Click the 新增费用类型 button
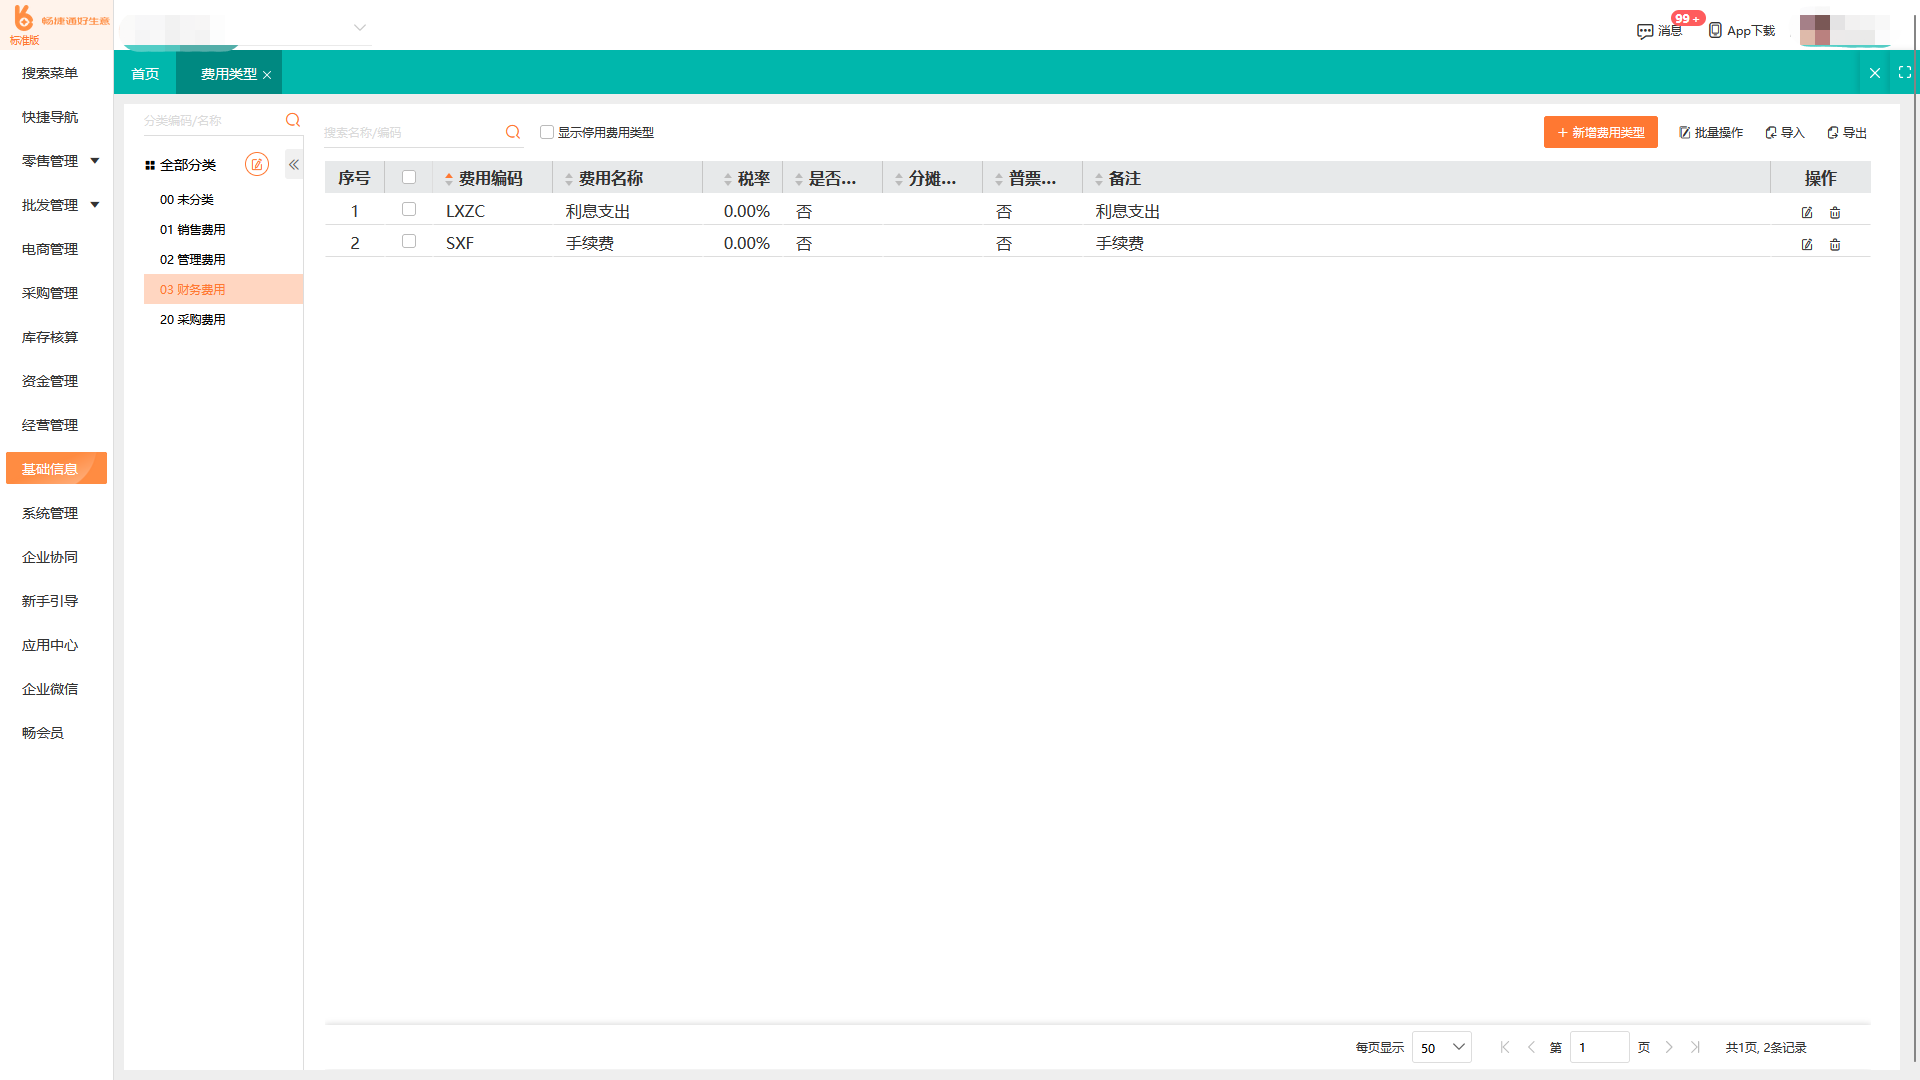This screenshot has width=1920, height=1080. 1600,132
